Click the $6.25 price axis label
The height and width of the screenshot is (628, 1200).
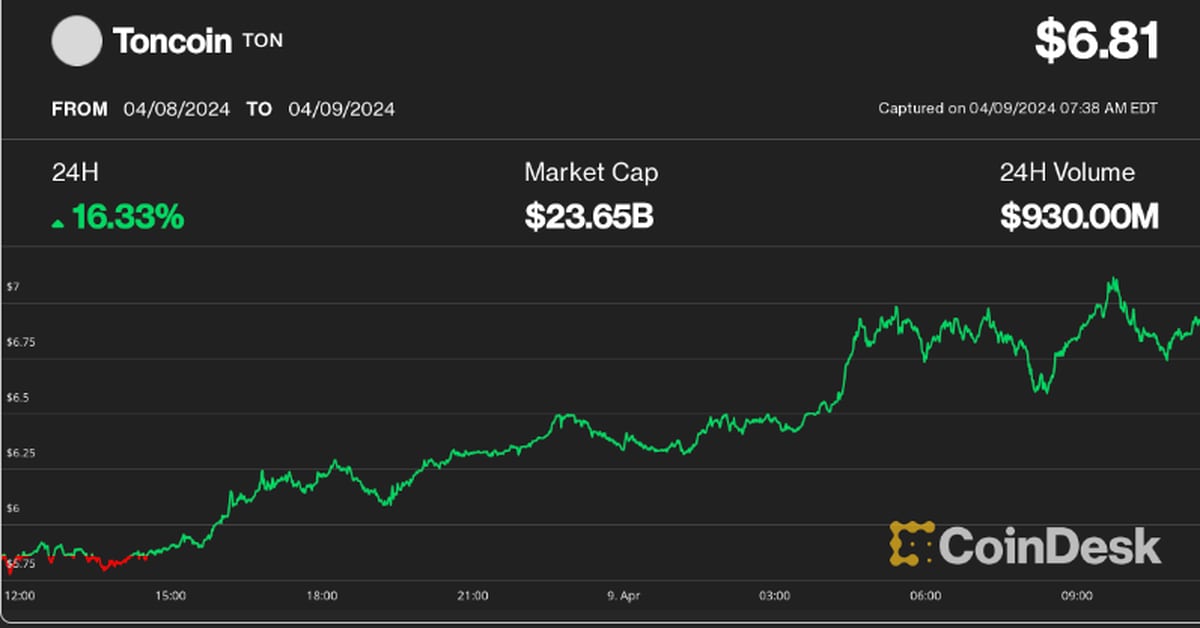tap(20, 453)
